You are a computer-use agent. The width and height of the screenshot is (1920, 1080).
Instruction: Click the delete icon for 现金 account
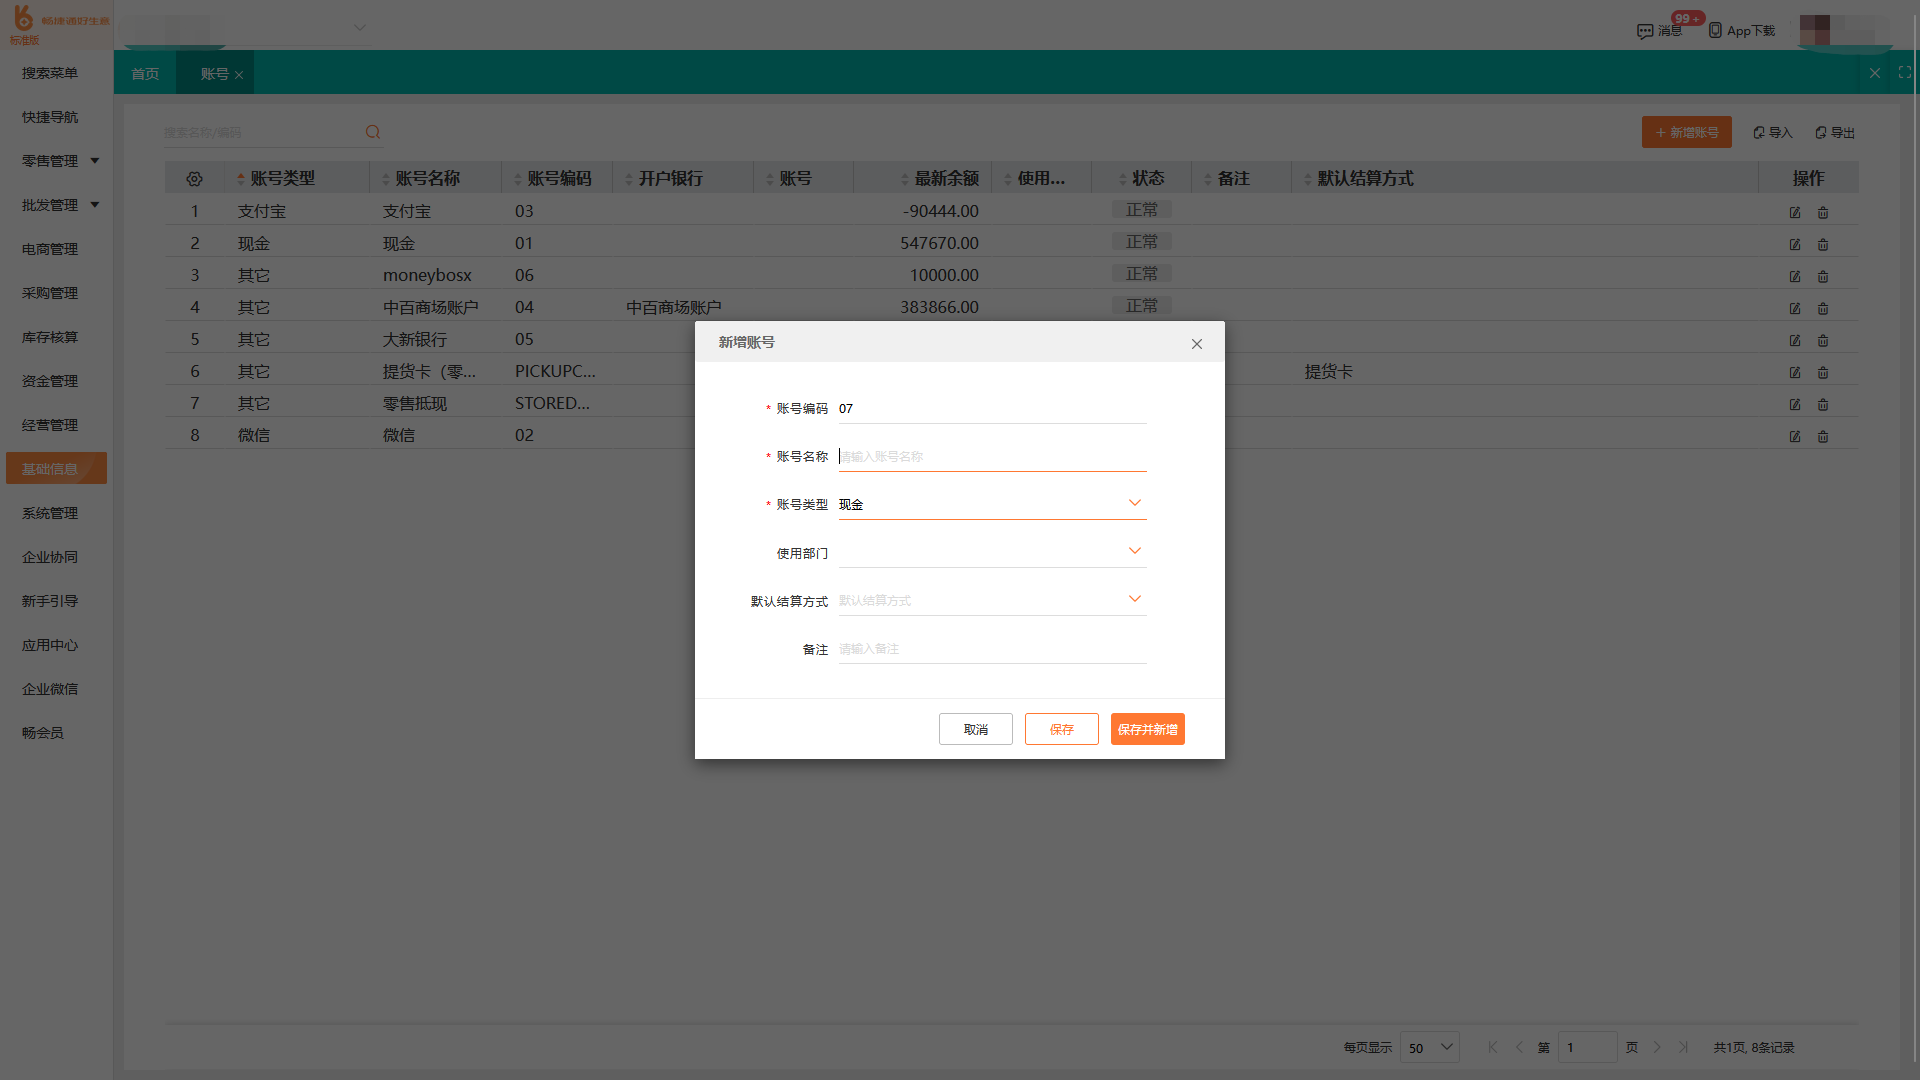pyautogui.click(x=1824, y=244)
